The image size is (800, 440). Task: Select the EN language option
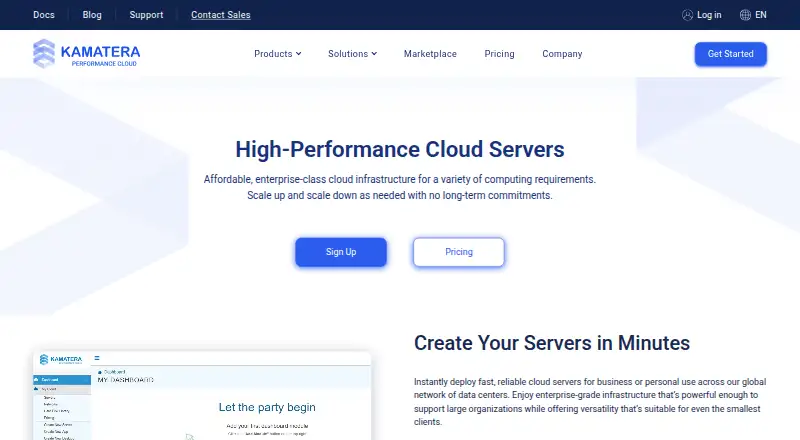point(761,15)
